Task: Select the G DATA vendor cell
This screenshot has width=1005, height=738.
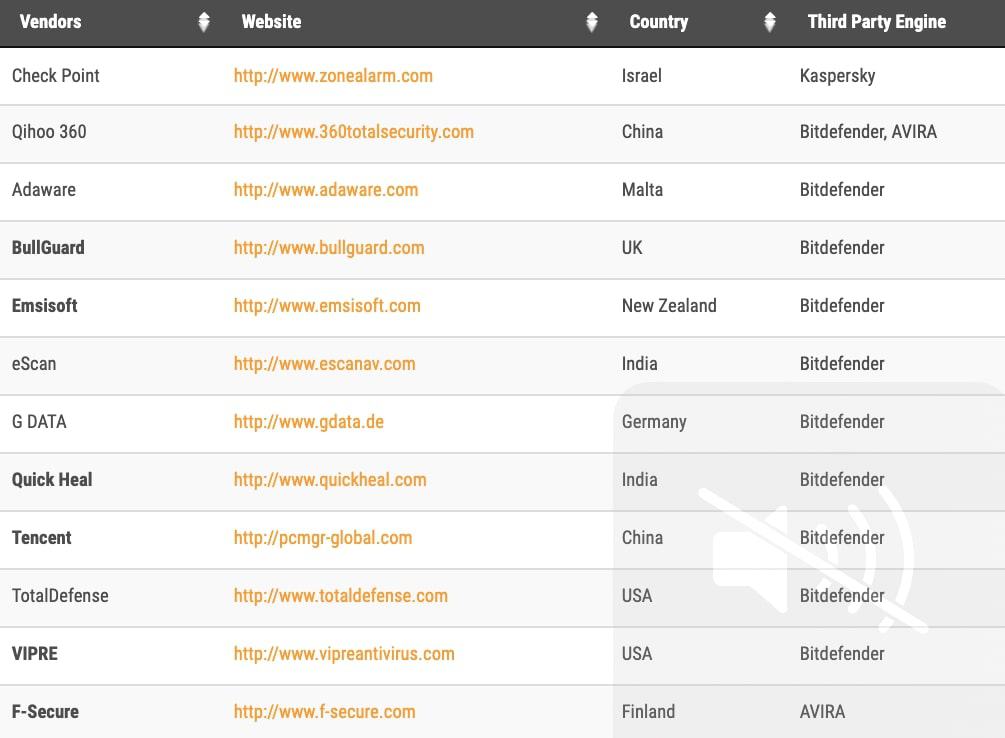Action: tap(39, 422)
